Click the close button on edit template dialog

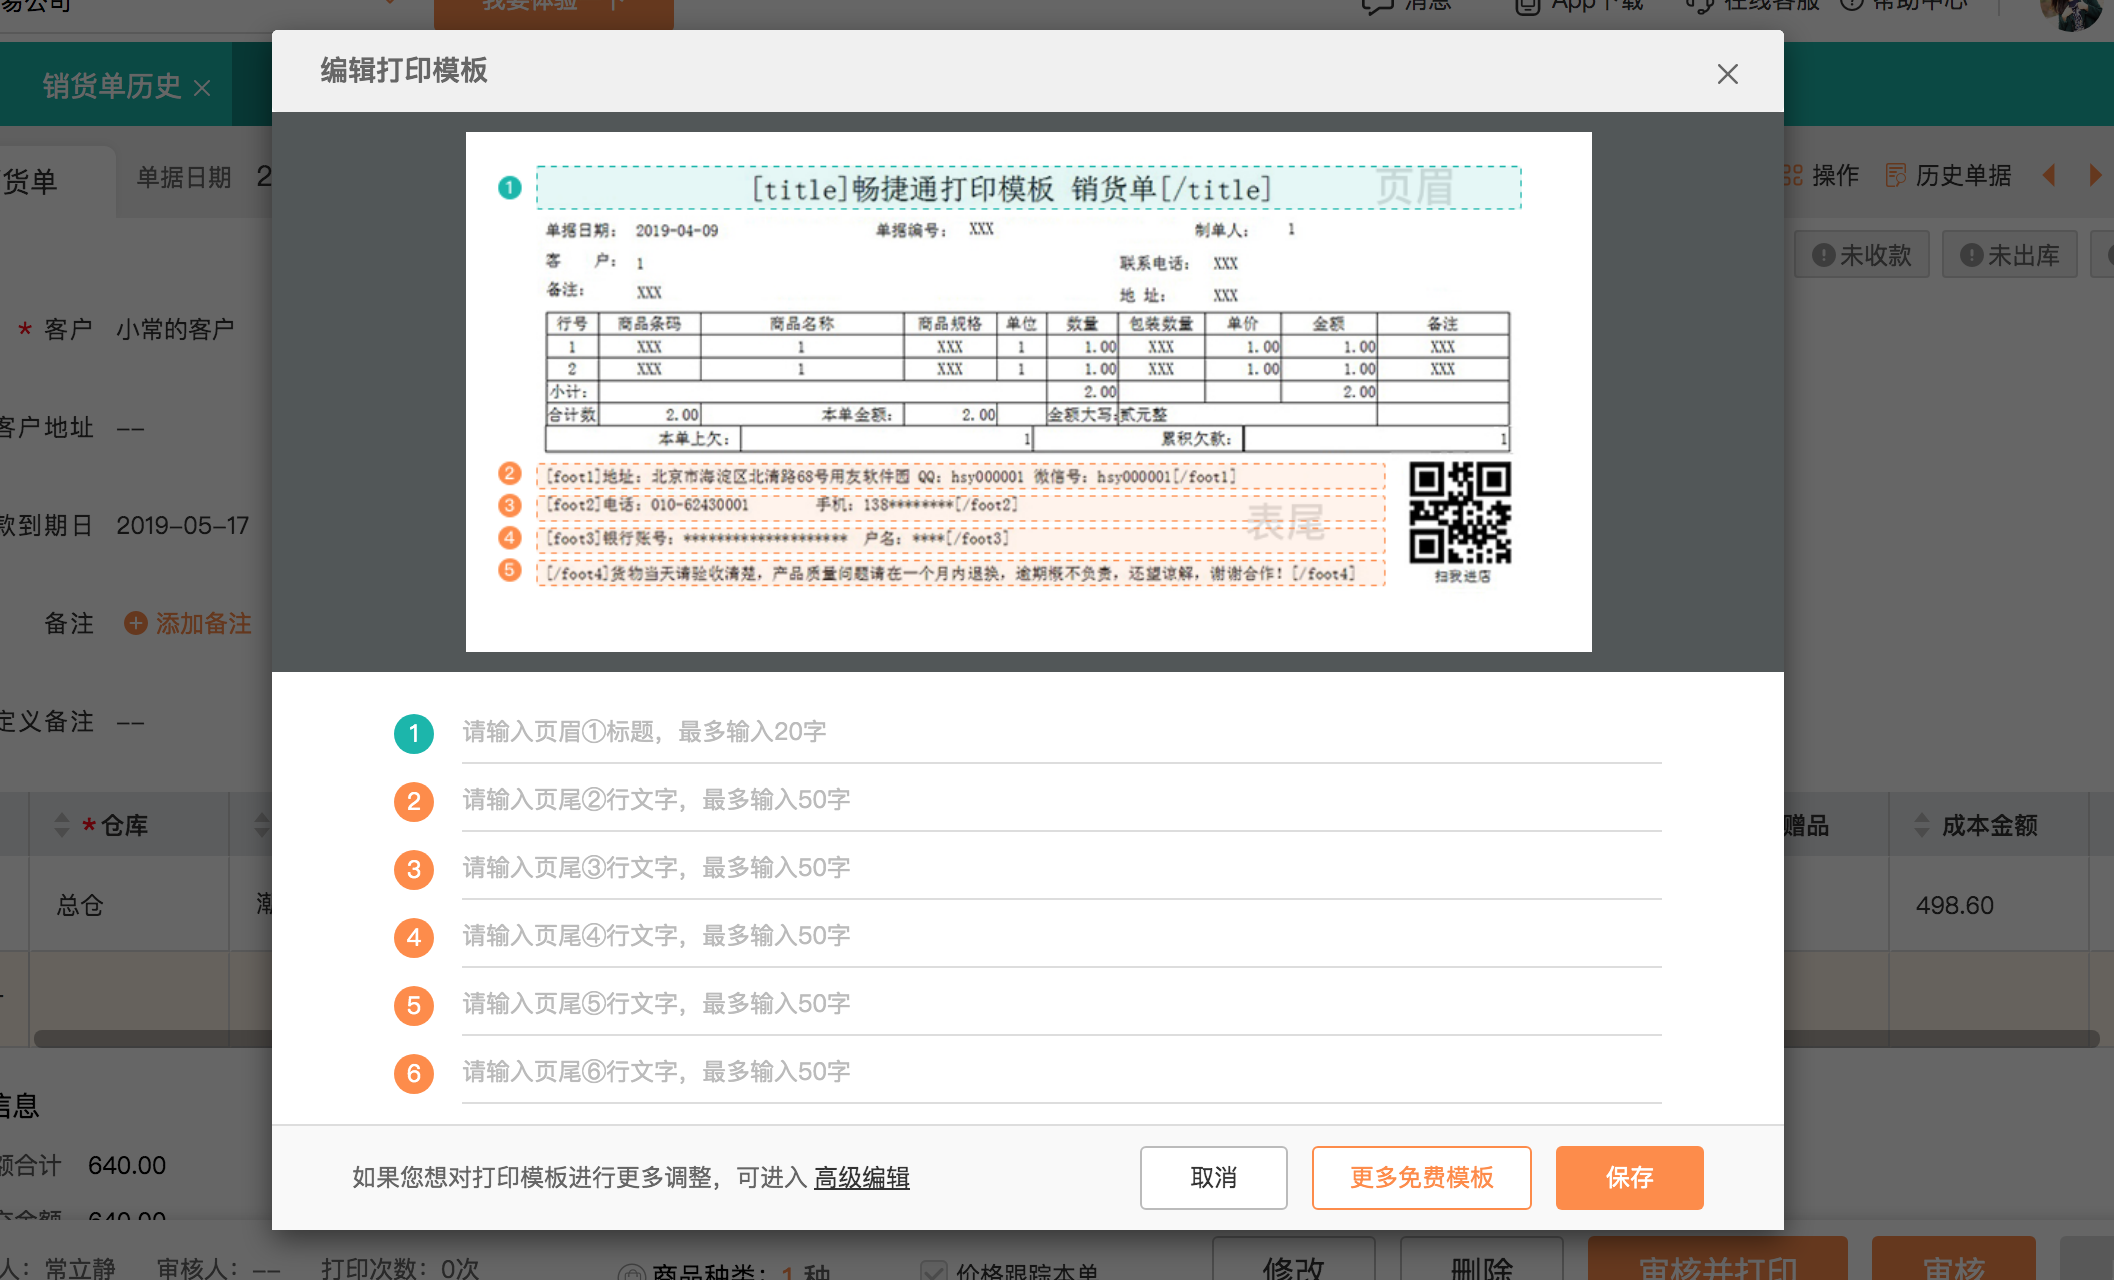coord(1726,74)
